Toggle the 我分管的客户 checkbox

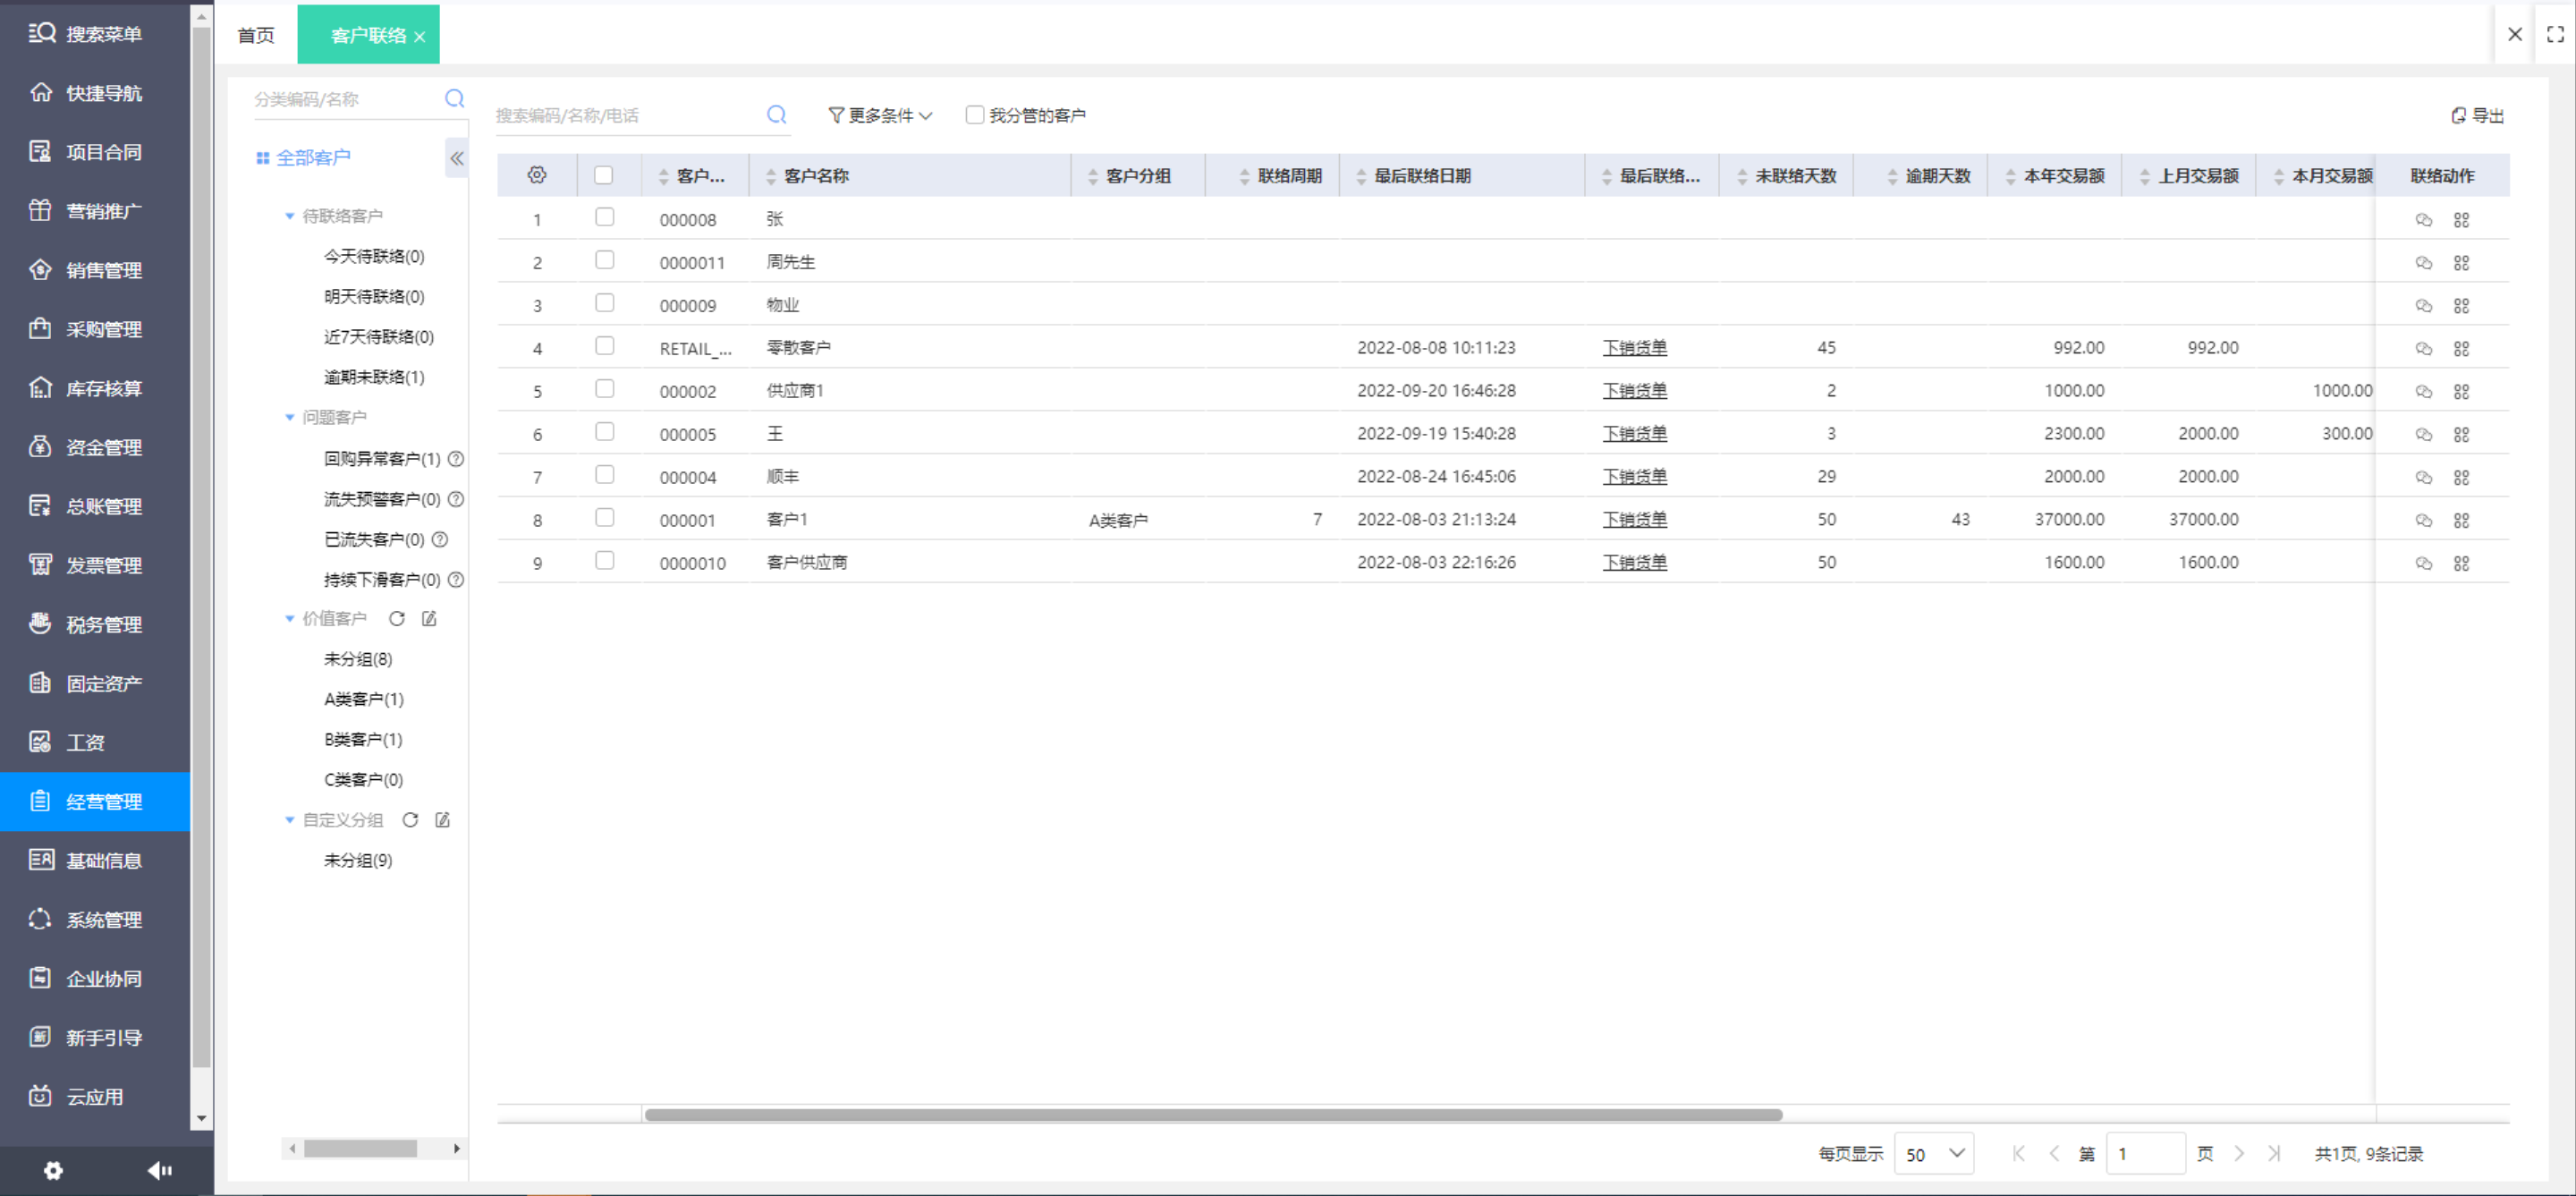click(972, 115)
